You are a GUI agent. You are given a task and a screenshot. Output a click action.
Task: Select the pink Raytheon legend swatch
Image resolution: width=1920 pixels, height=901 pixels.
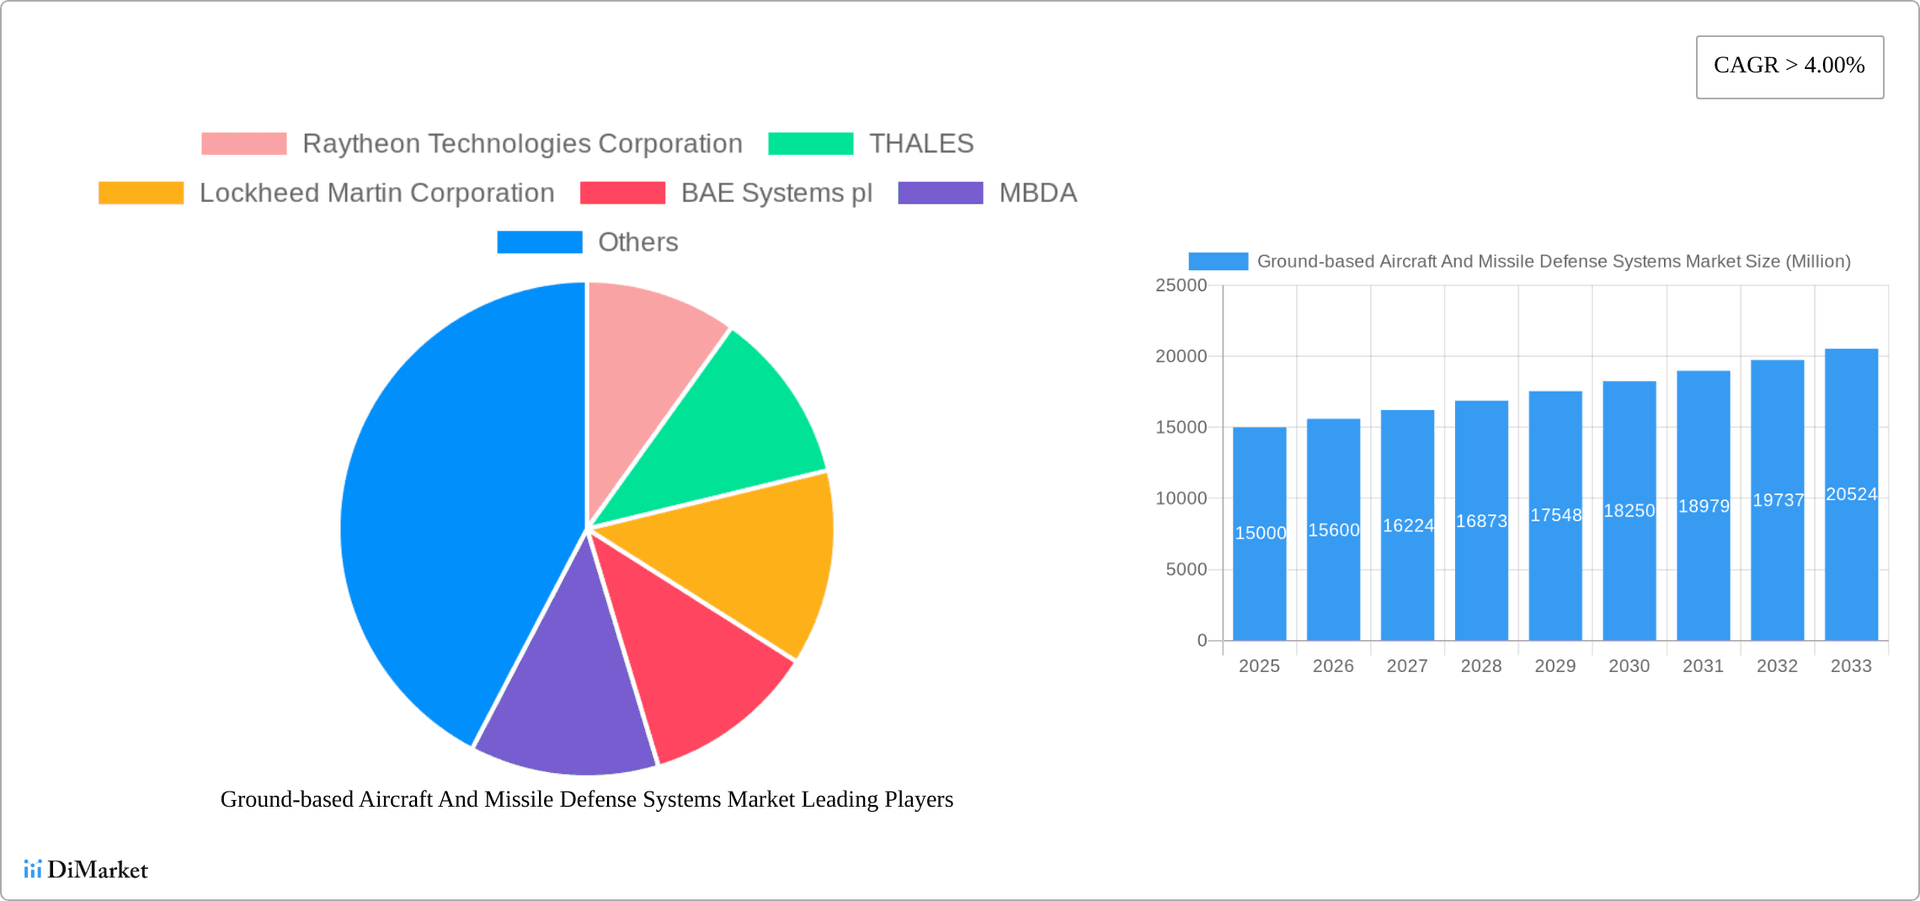243,143
